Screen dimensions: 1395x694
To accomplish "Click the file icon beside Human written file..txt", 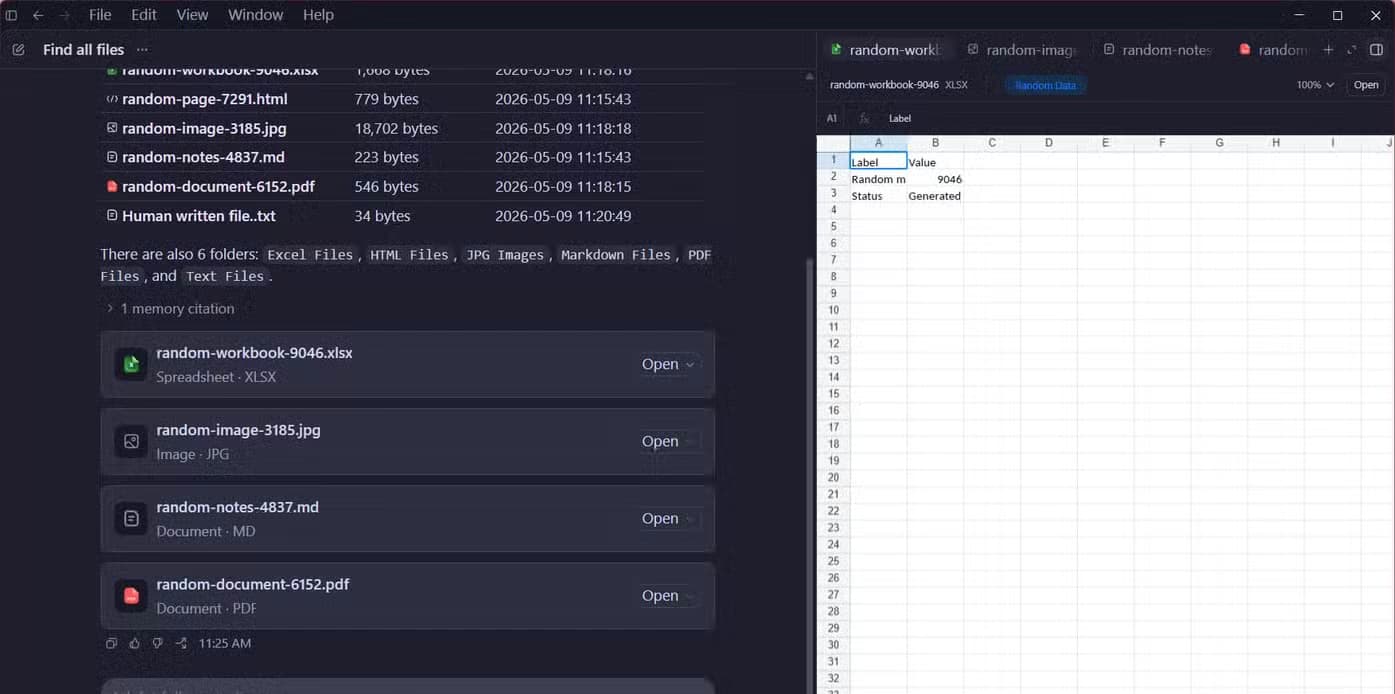I will tap(112, 215).
